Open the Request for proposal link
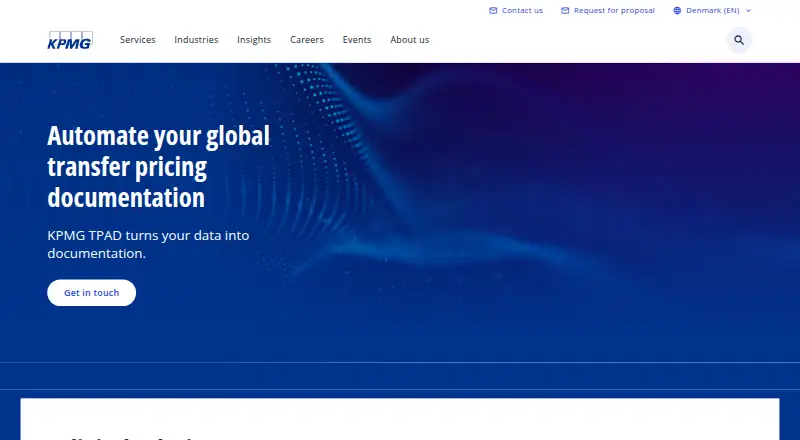800x440 pixels. [614, 10]
